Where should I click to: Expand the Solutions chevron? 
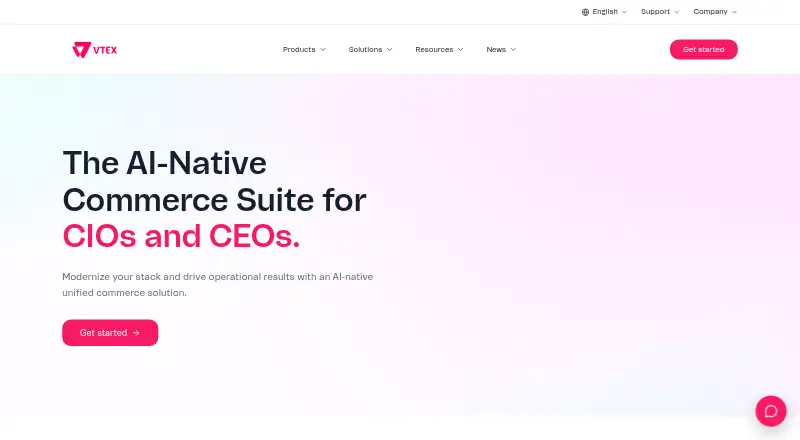[x=389, y=50]
